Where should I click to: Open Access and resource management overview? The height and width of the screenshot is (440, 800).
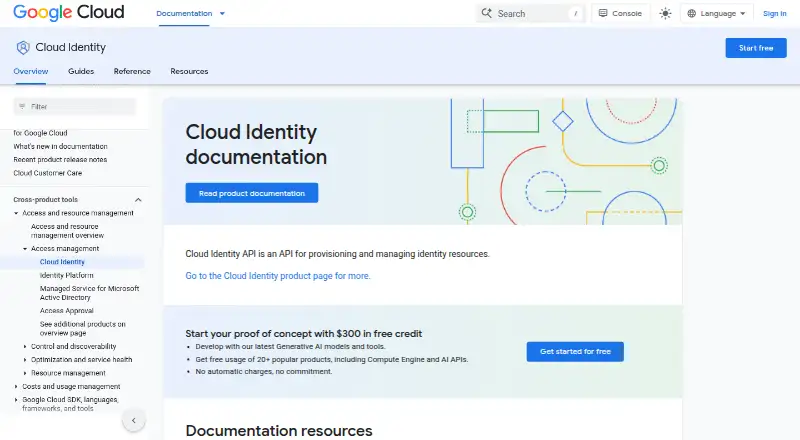(x=67, y=231)
